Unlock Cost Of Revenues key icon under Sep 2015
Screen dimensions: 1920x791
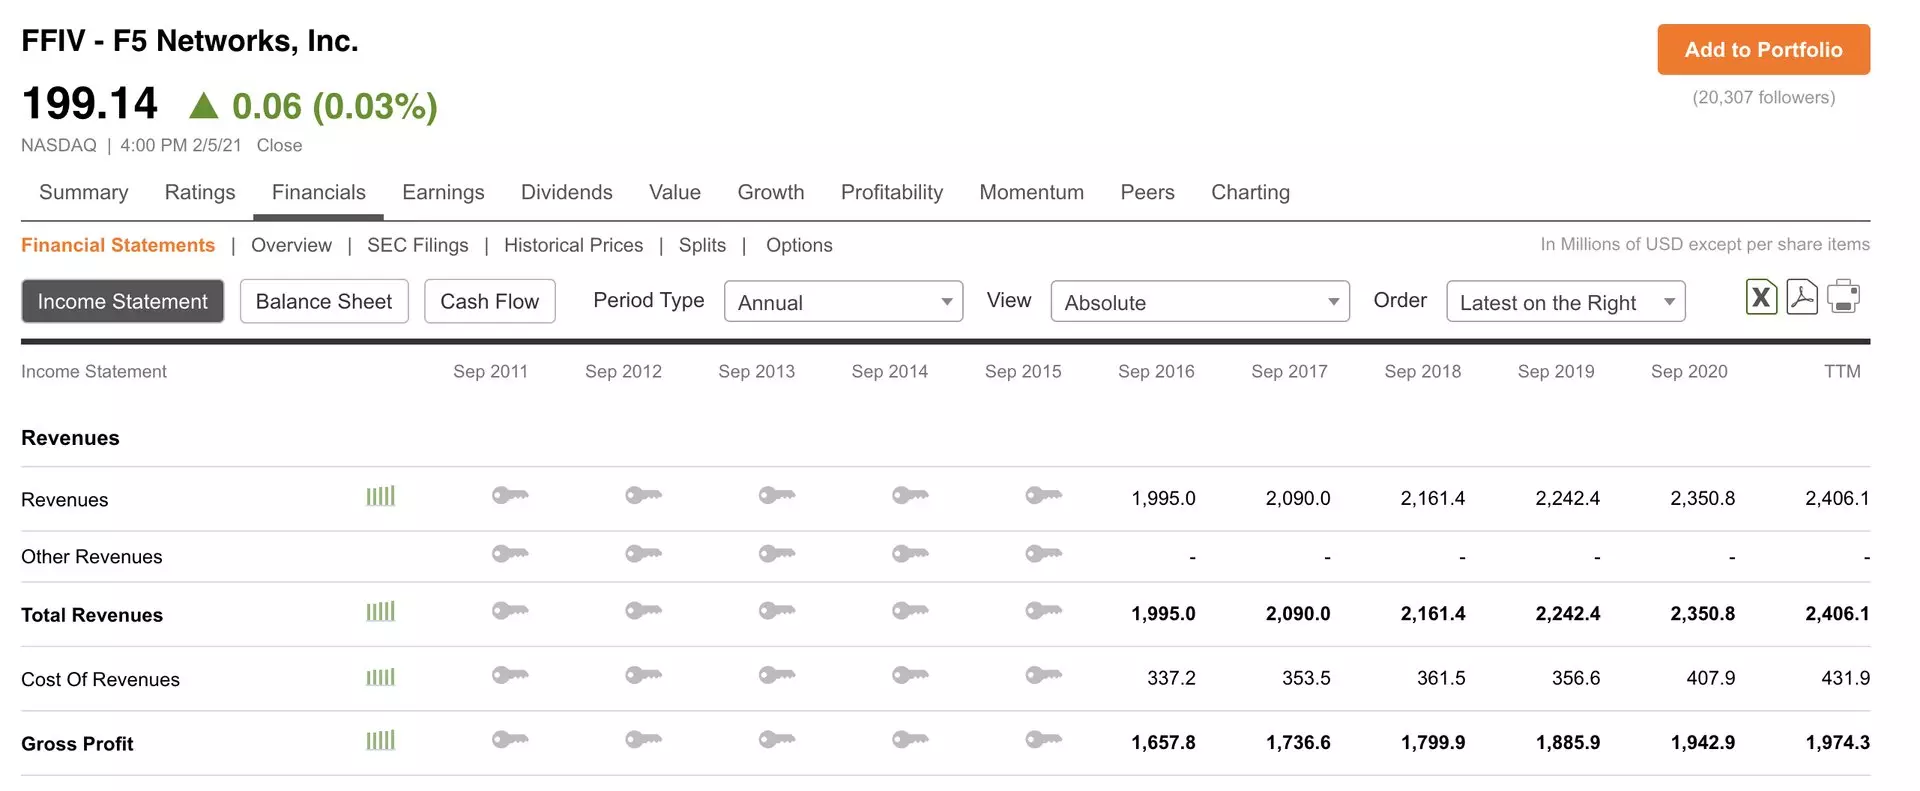pyautogui.click(x=1043, y=675)
